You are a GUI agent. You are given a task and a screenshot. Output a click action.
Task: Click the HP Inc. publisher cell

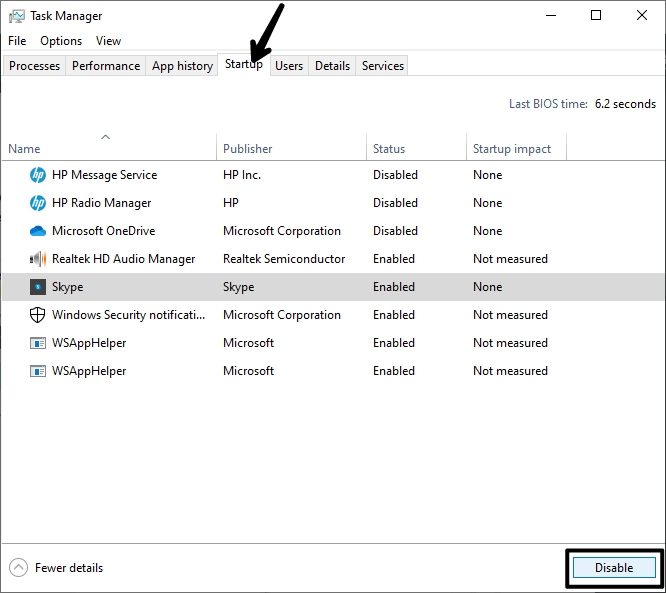click(242, 175)
